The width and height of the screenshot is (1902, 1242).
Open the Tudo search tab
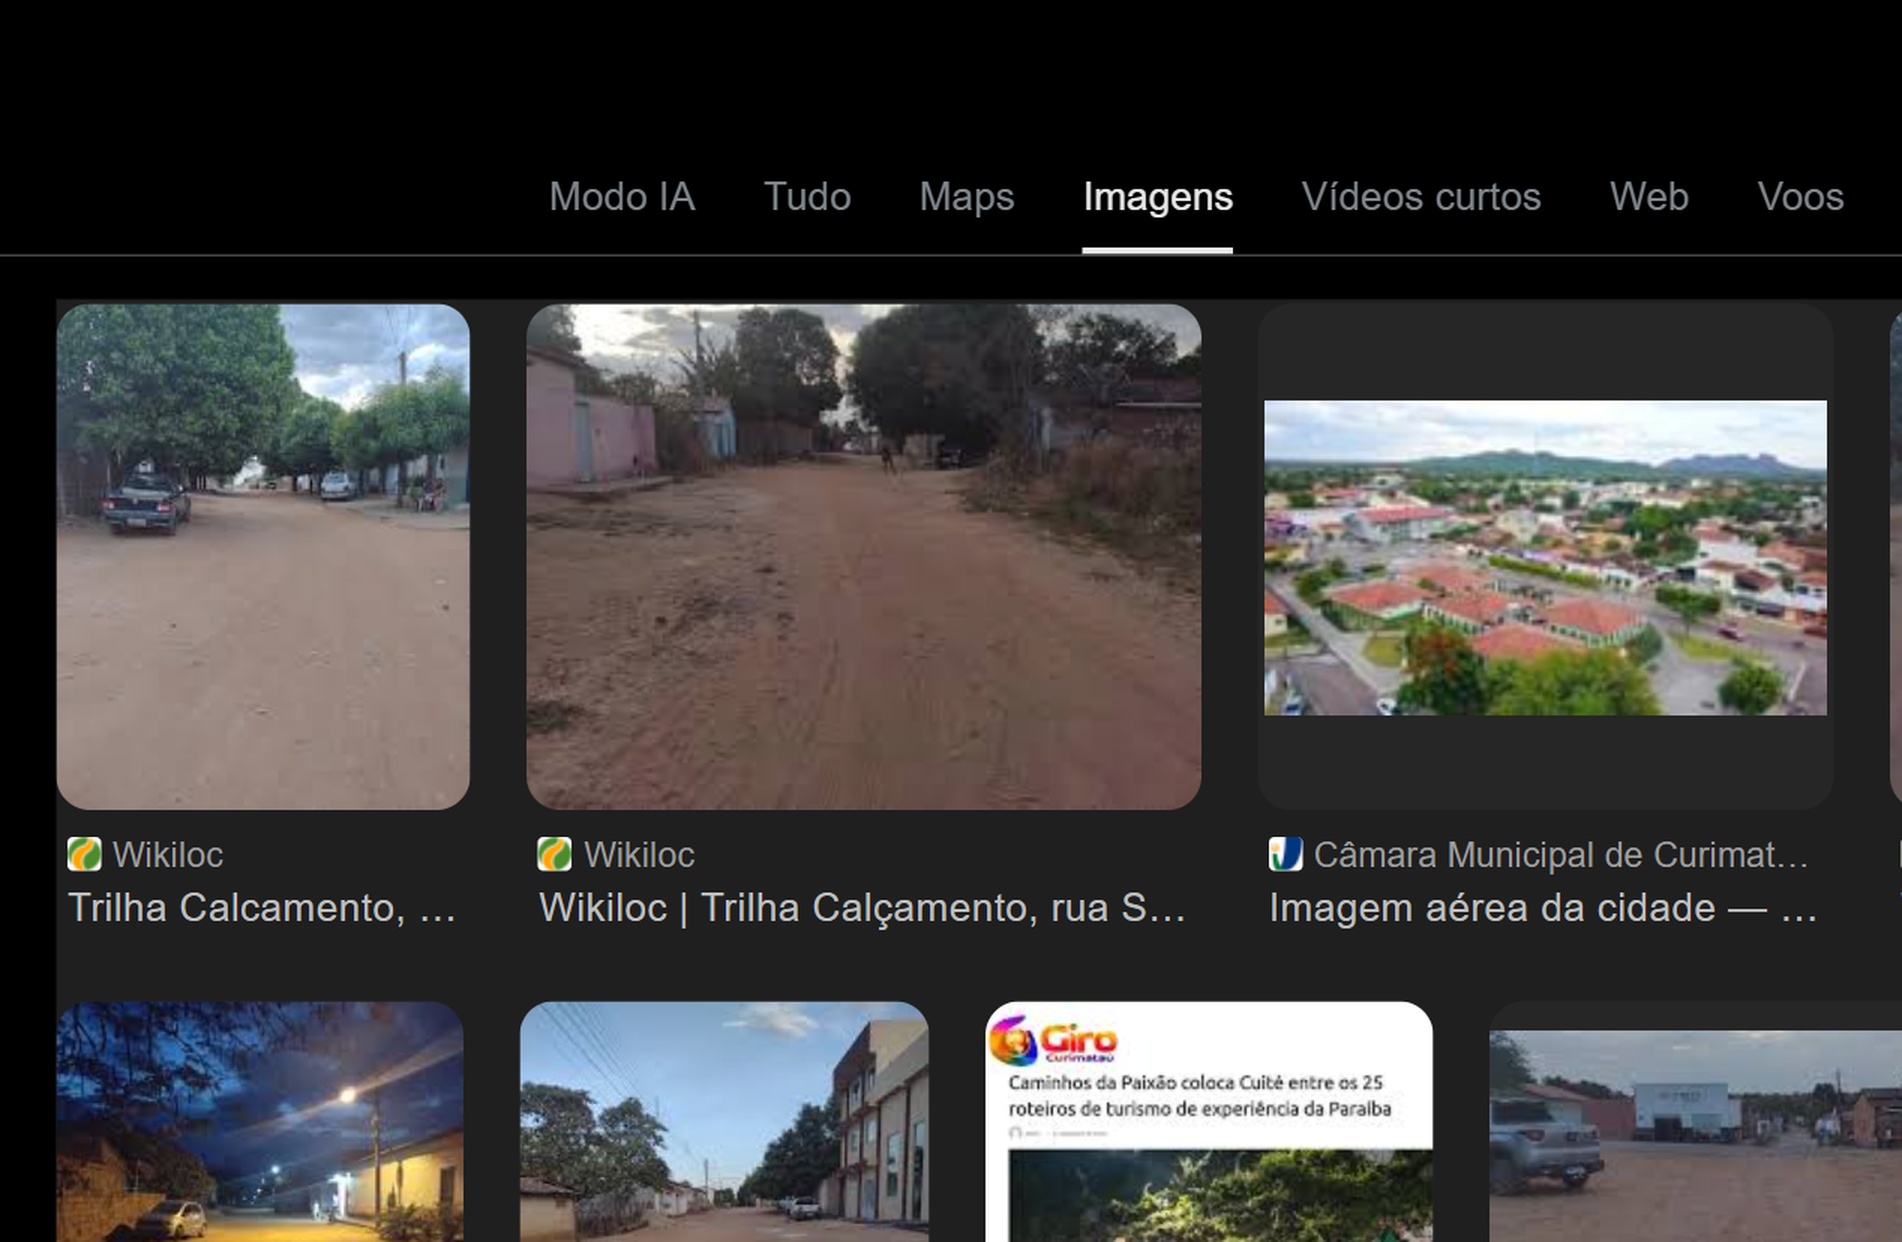[807, 197]
